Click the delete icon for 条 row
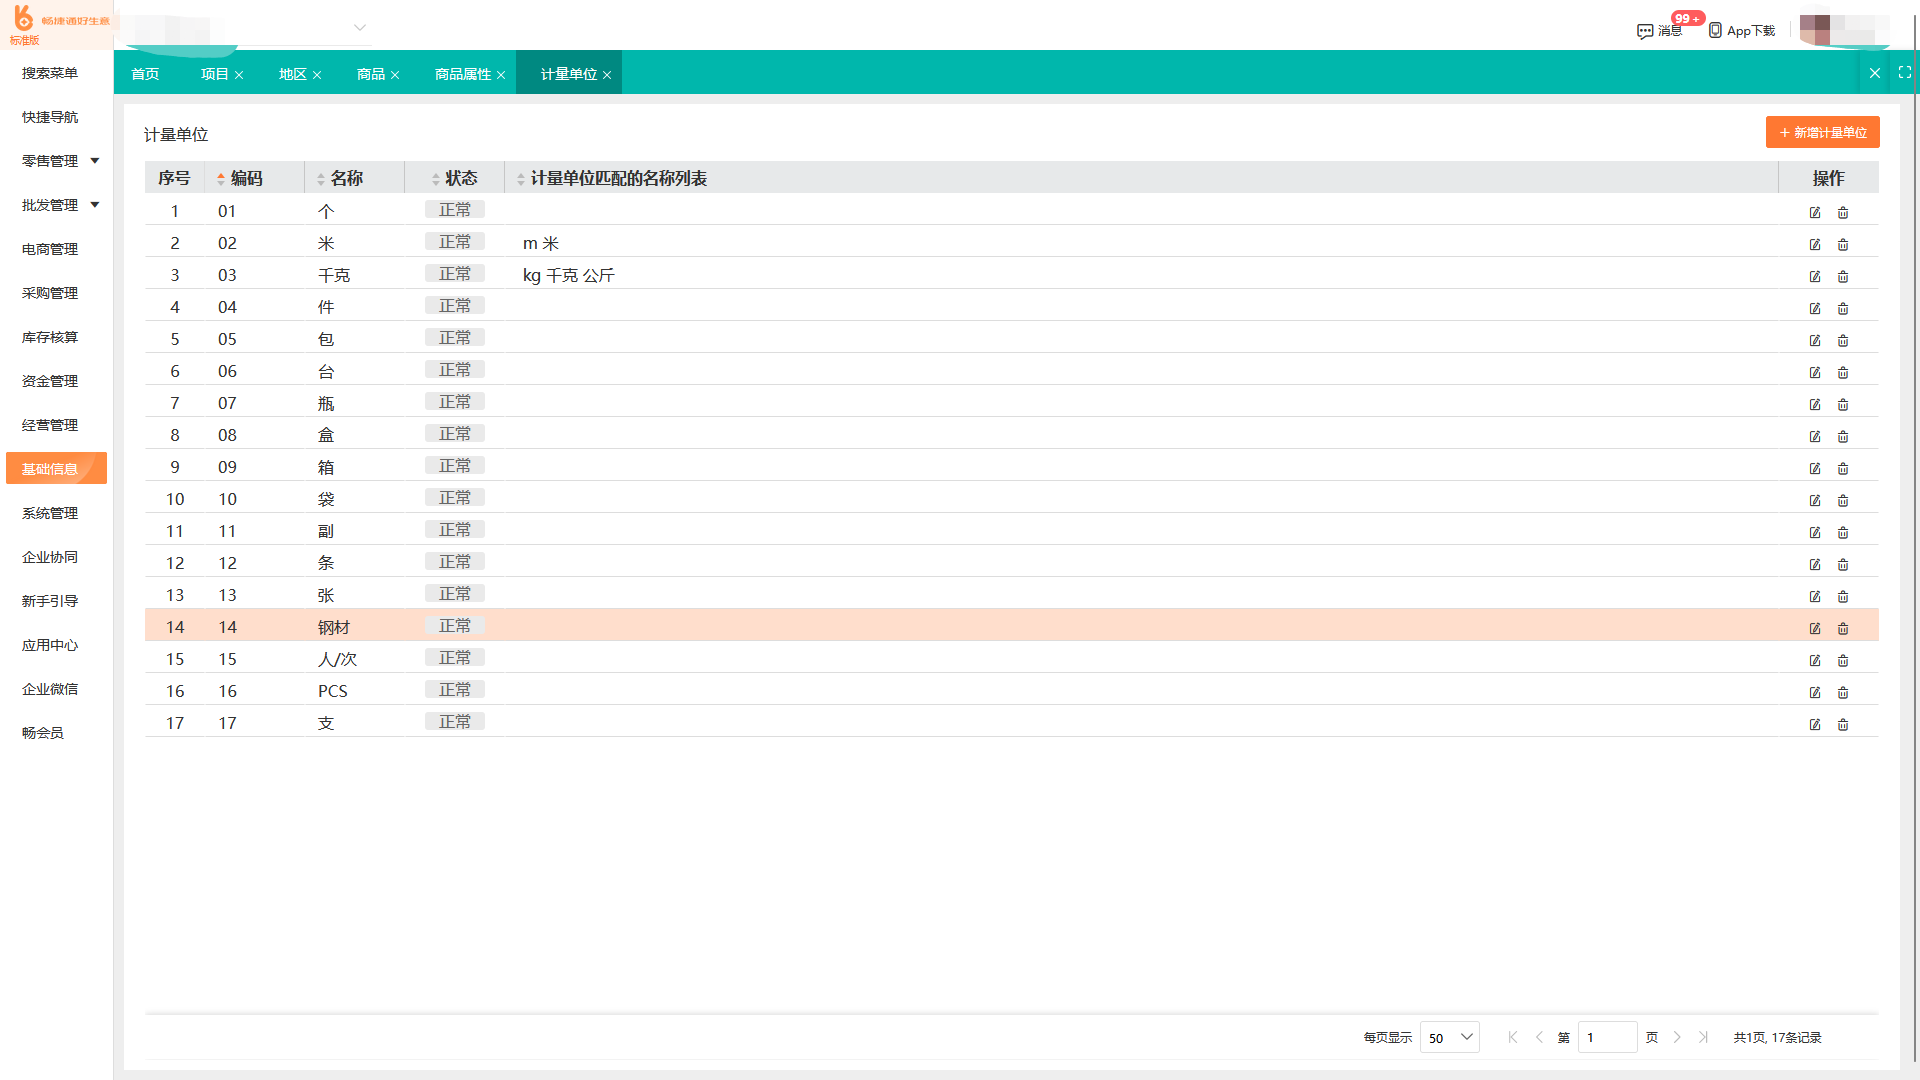The width and height of the screenshot is (1920, 1080). tap(1844, 563)
